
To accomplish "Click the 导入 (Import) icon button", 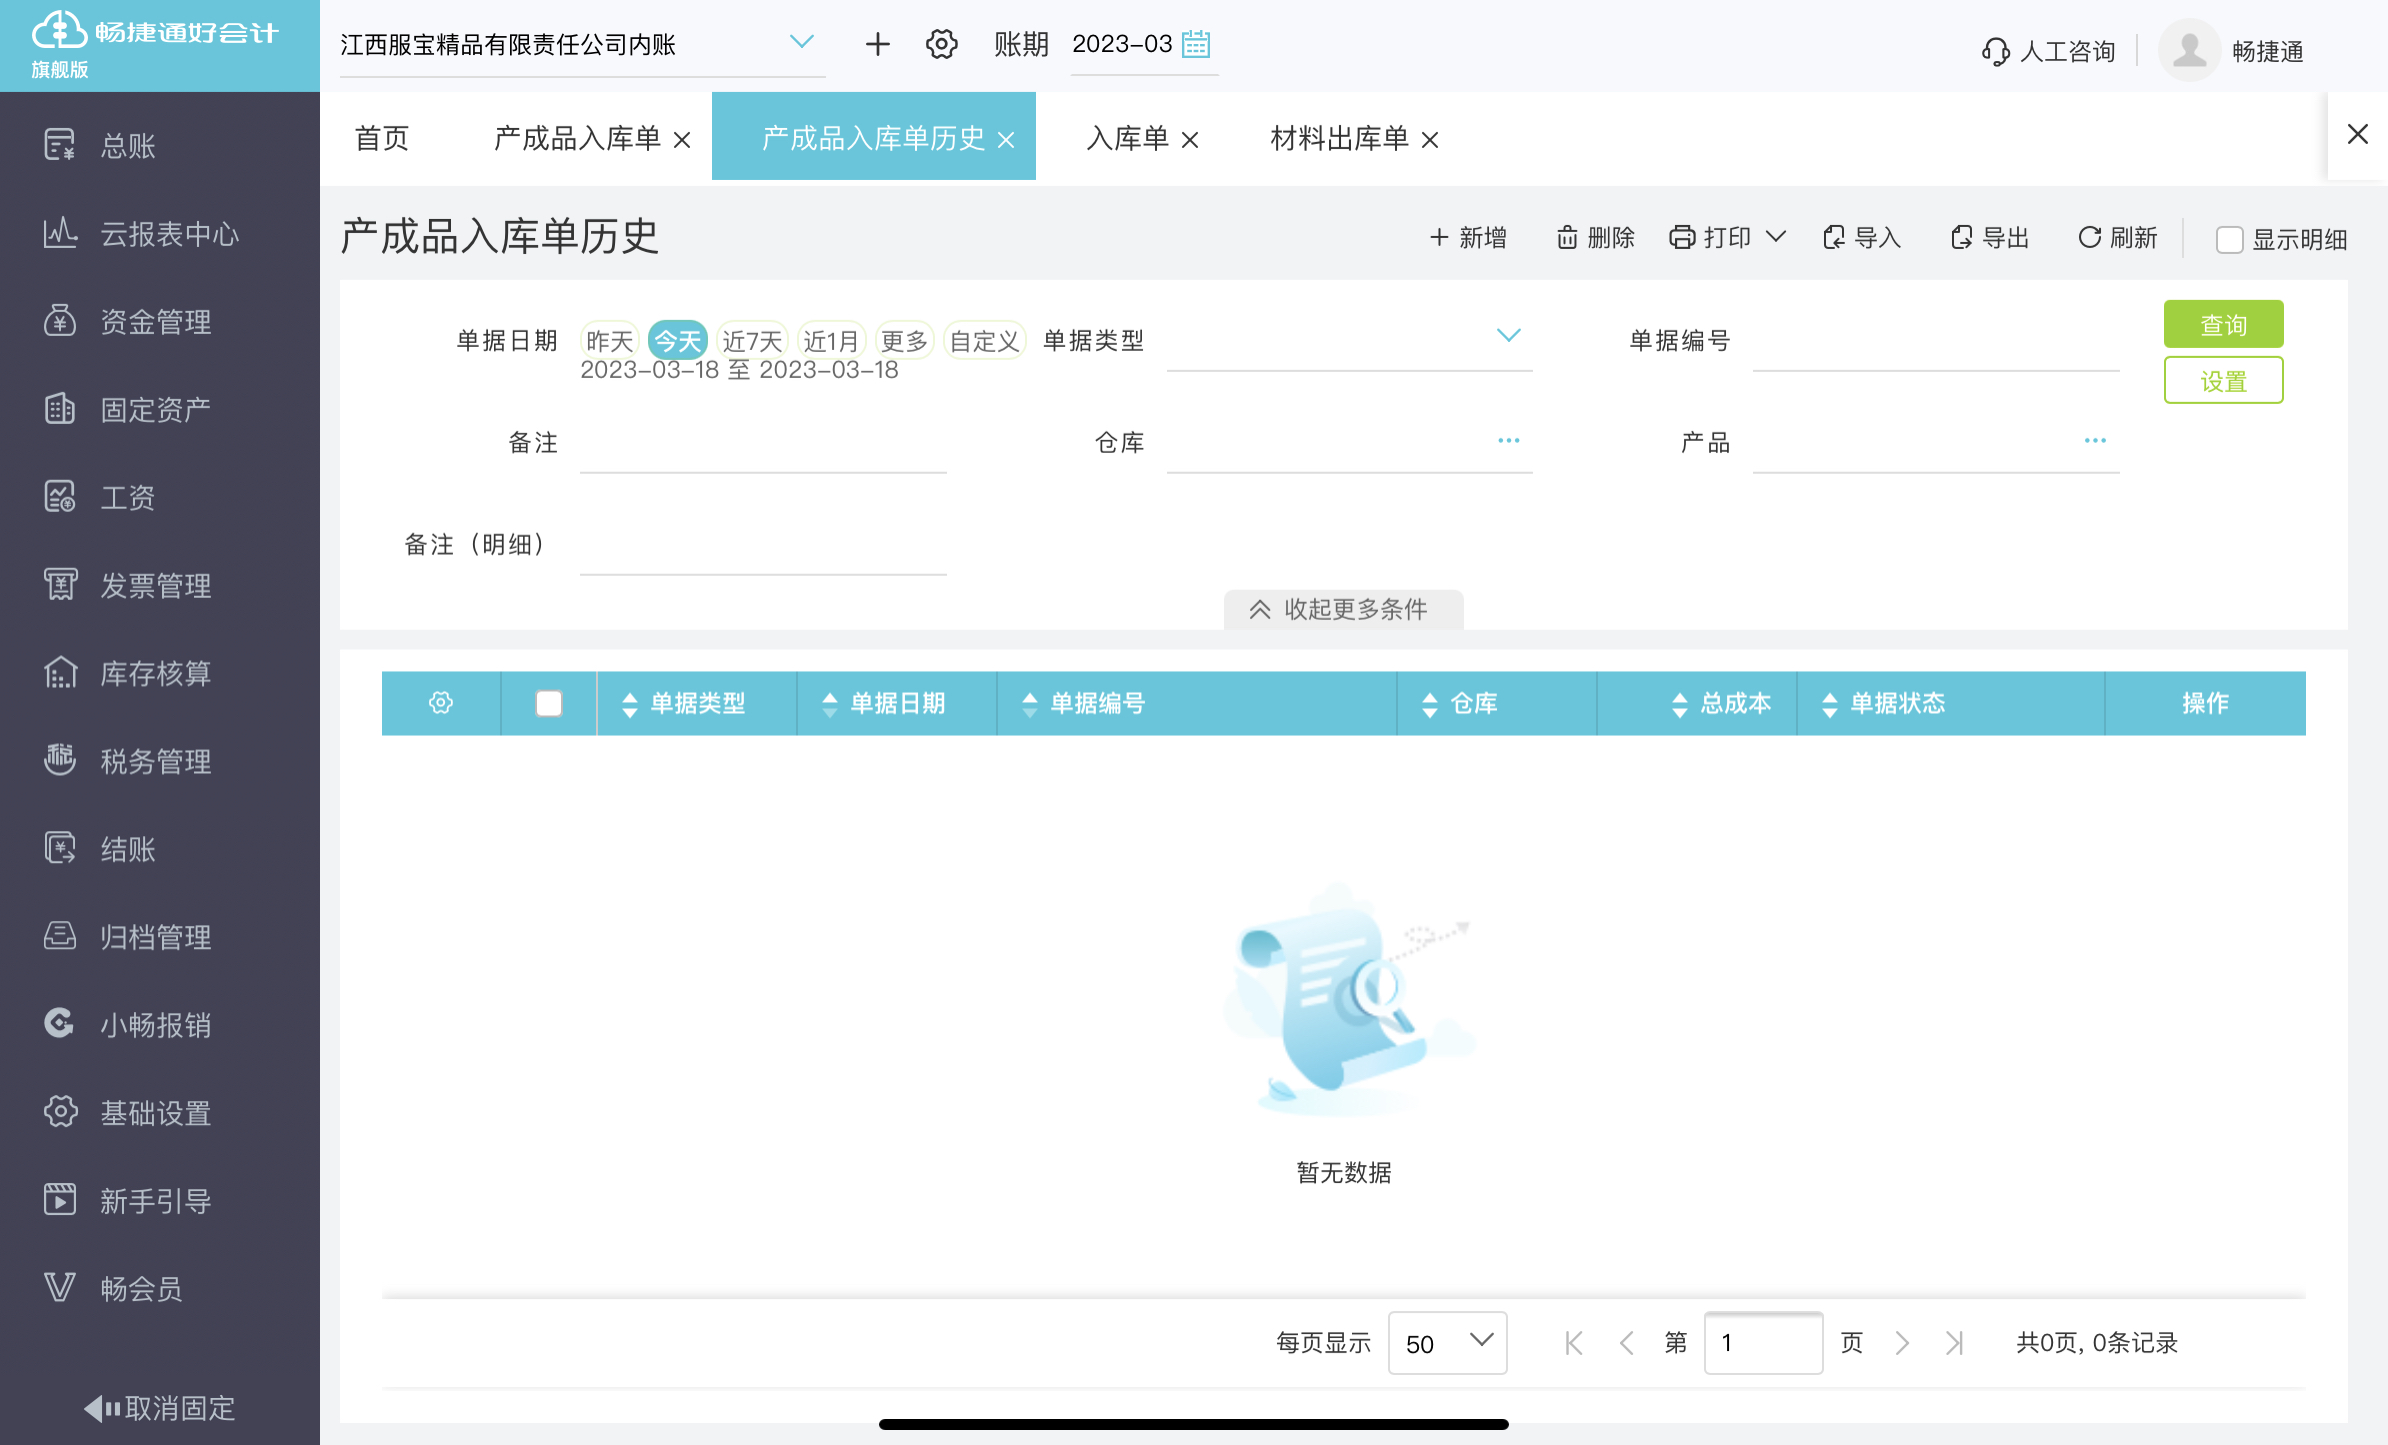I will 1861,237.
